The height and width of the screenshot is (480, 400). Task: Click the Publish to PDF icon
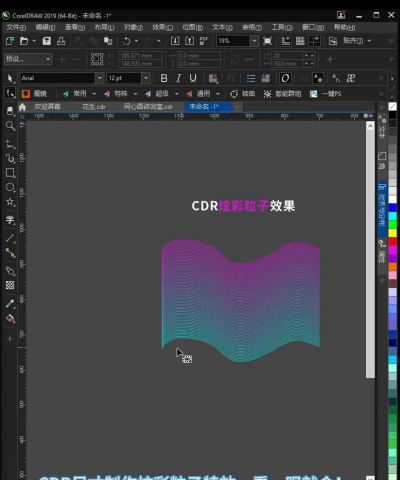pos(204,41)
